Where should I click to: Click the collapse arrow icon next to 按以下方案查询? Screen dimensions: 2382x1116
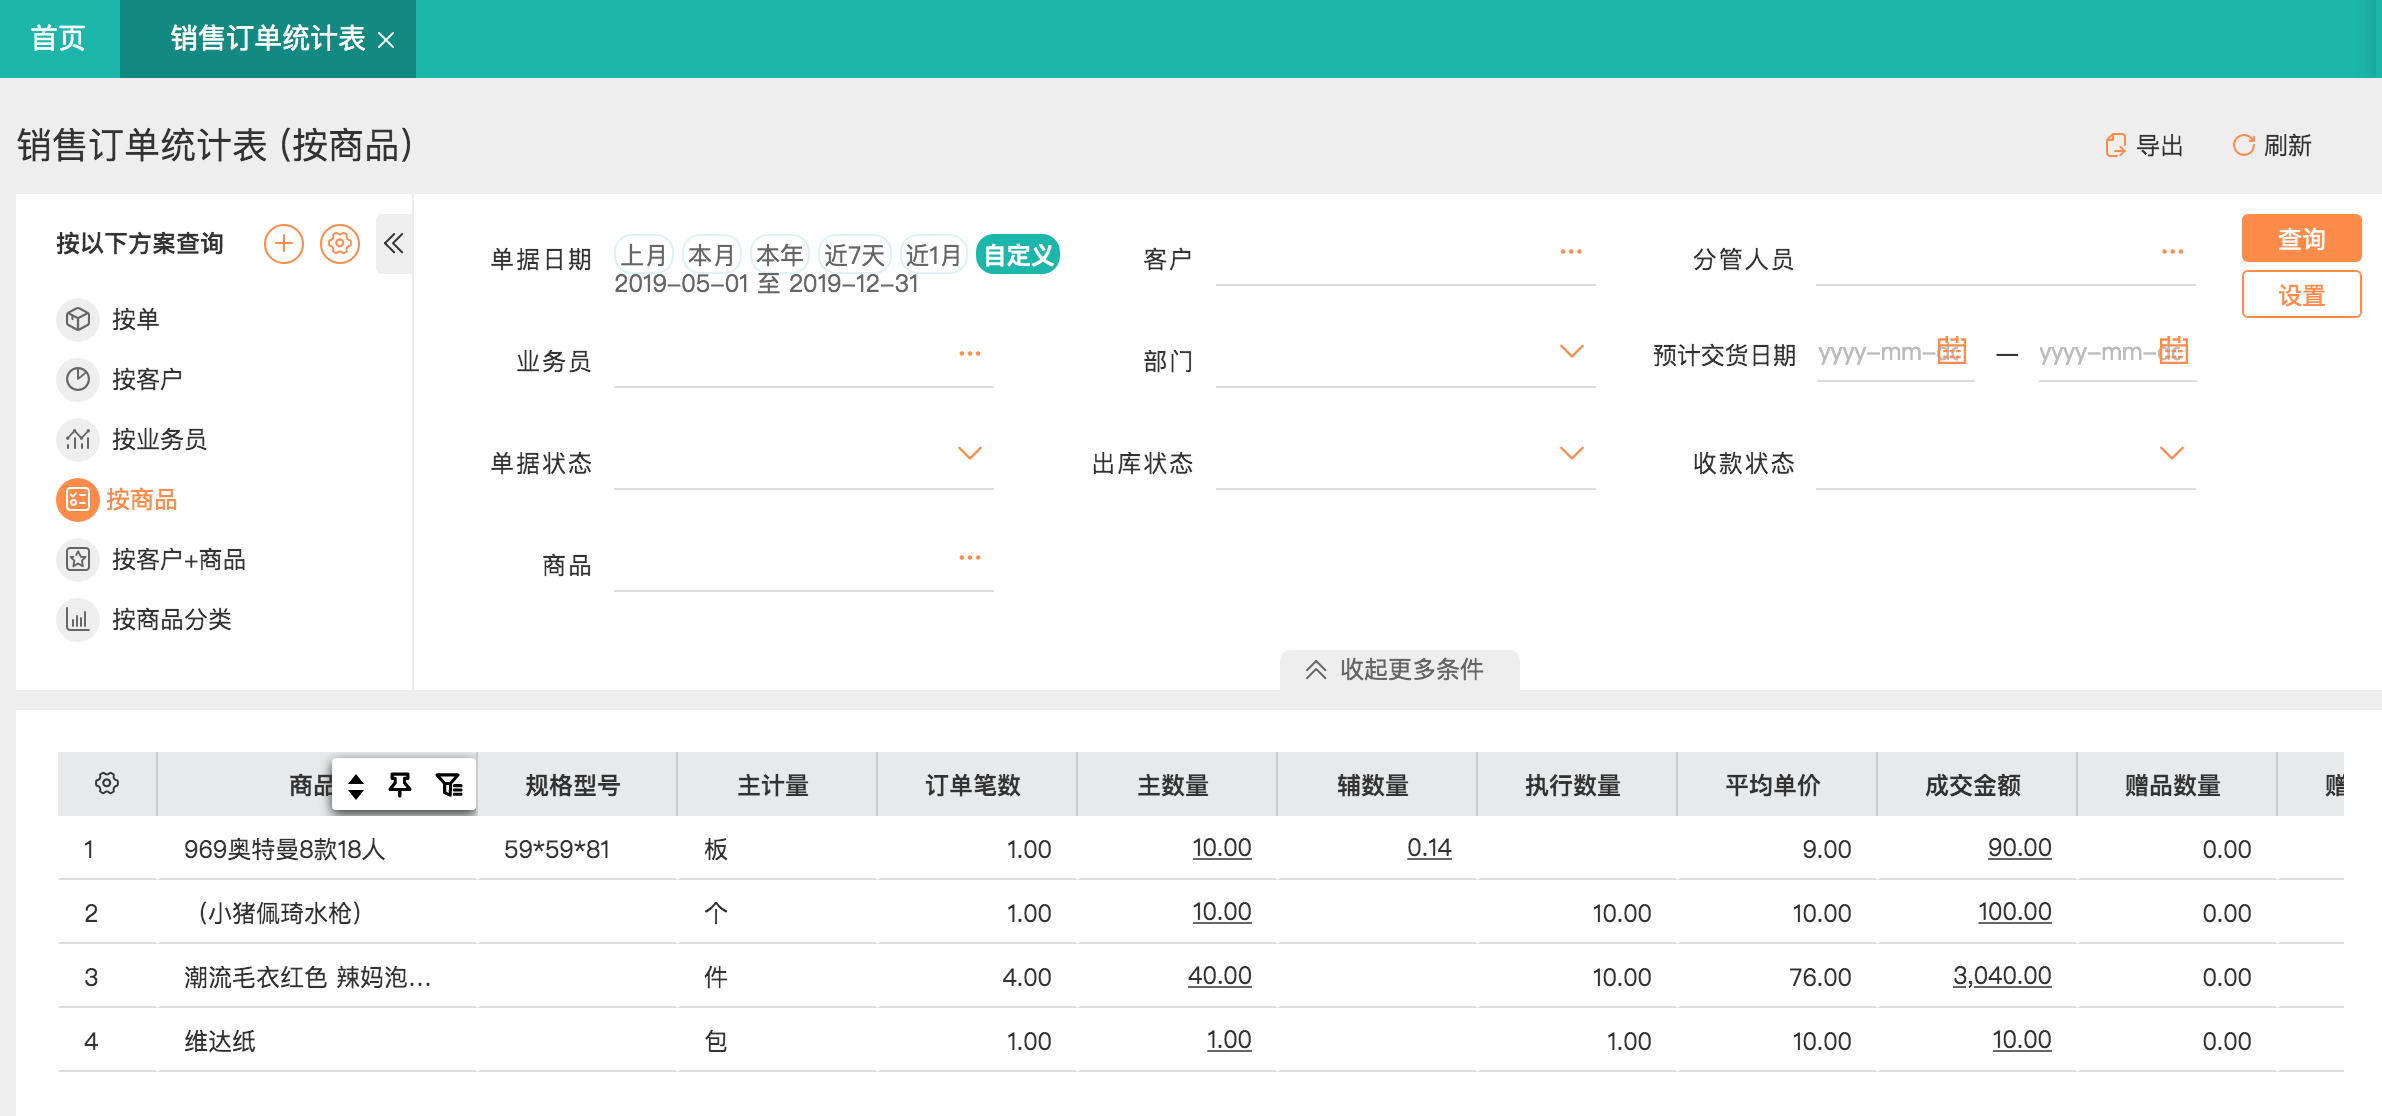click(392, 246)
